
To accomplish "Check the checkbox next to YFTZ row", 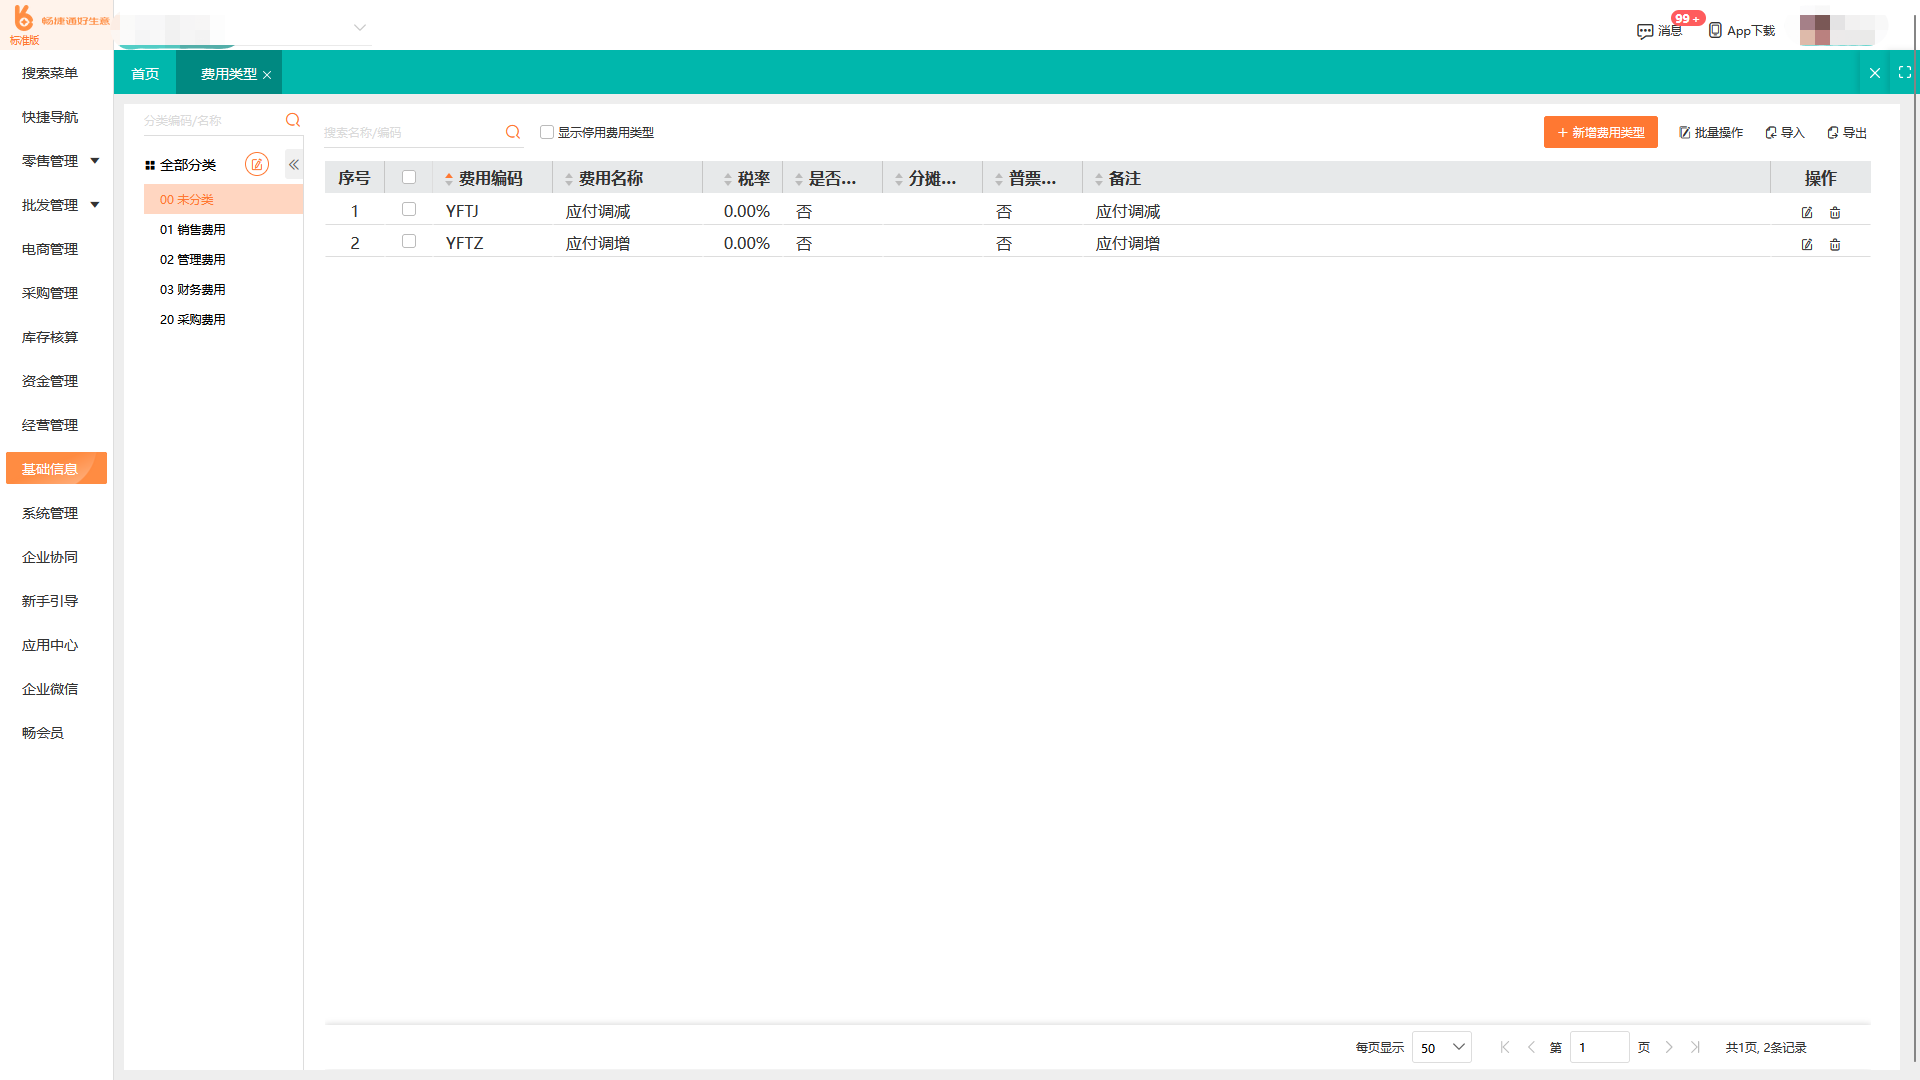I will coord(409,243).
